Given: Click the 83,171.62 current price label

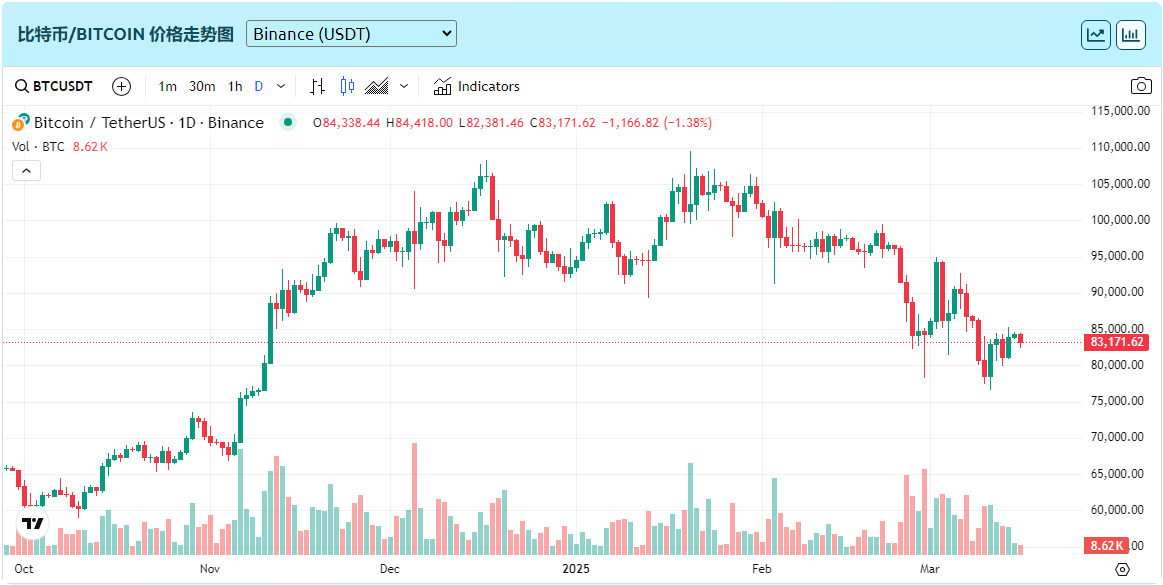Looking at the screenshot, I should coord(1116,342).
